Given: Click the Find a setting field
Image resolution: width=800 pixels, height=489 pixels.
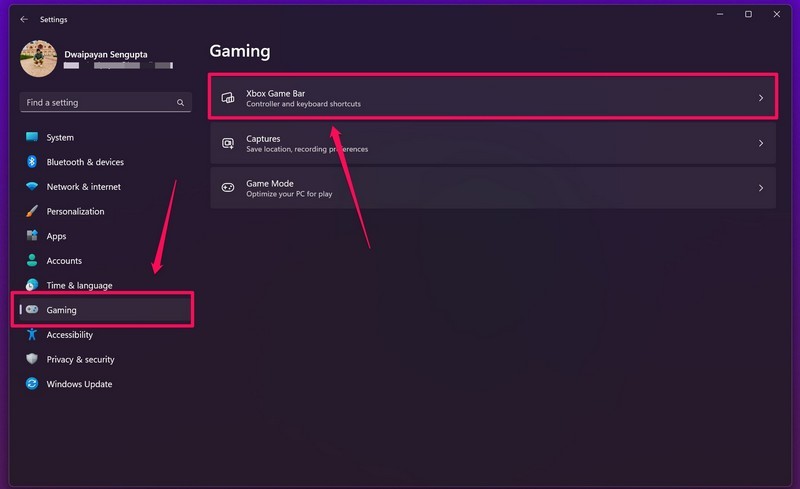Looking at the screenshot, I should coord(106,103).
